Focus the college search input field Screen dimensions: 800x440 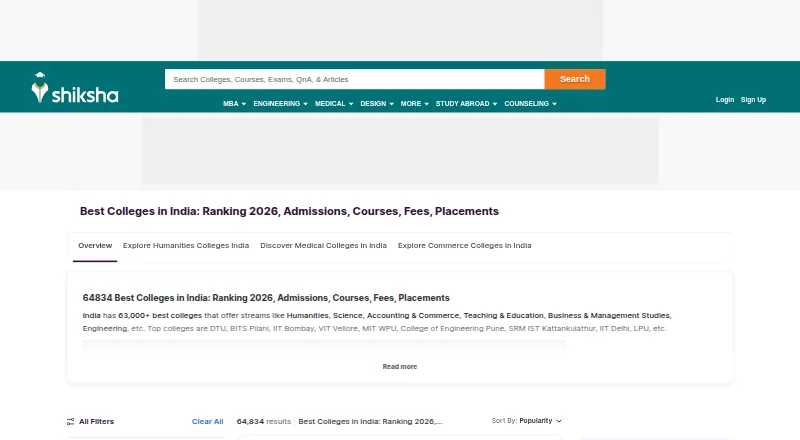pos(355,79)
